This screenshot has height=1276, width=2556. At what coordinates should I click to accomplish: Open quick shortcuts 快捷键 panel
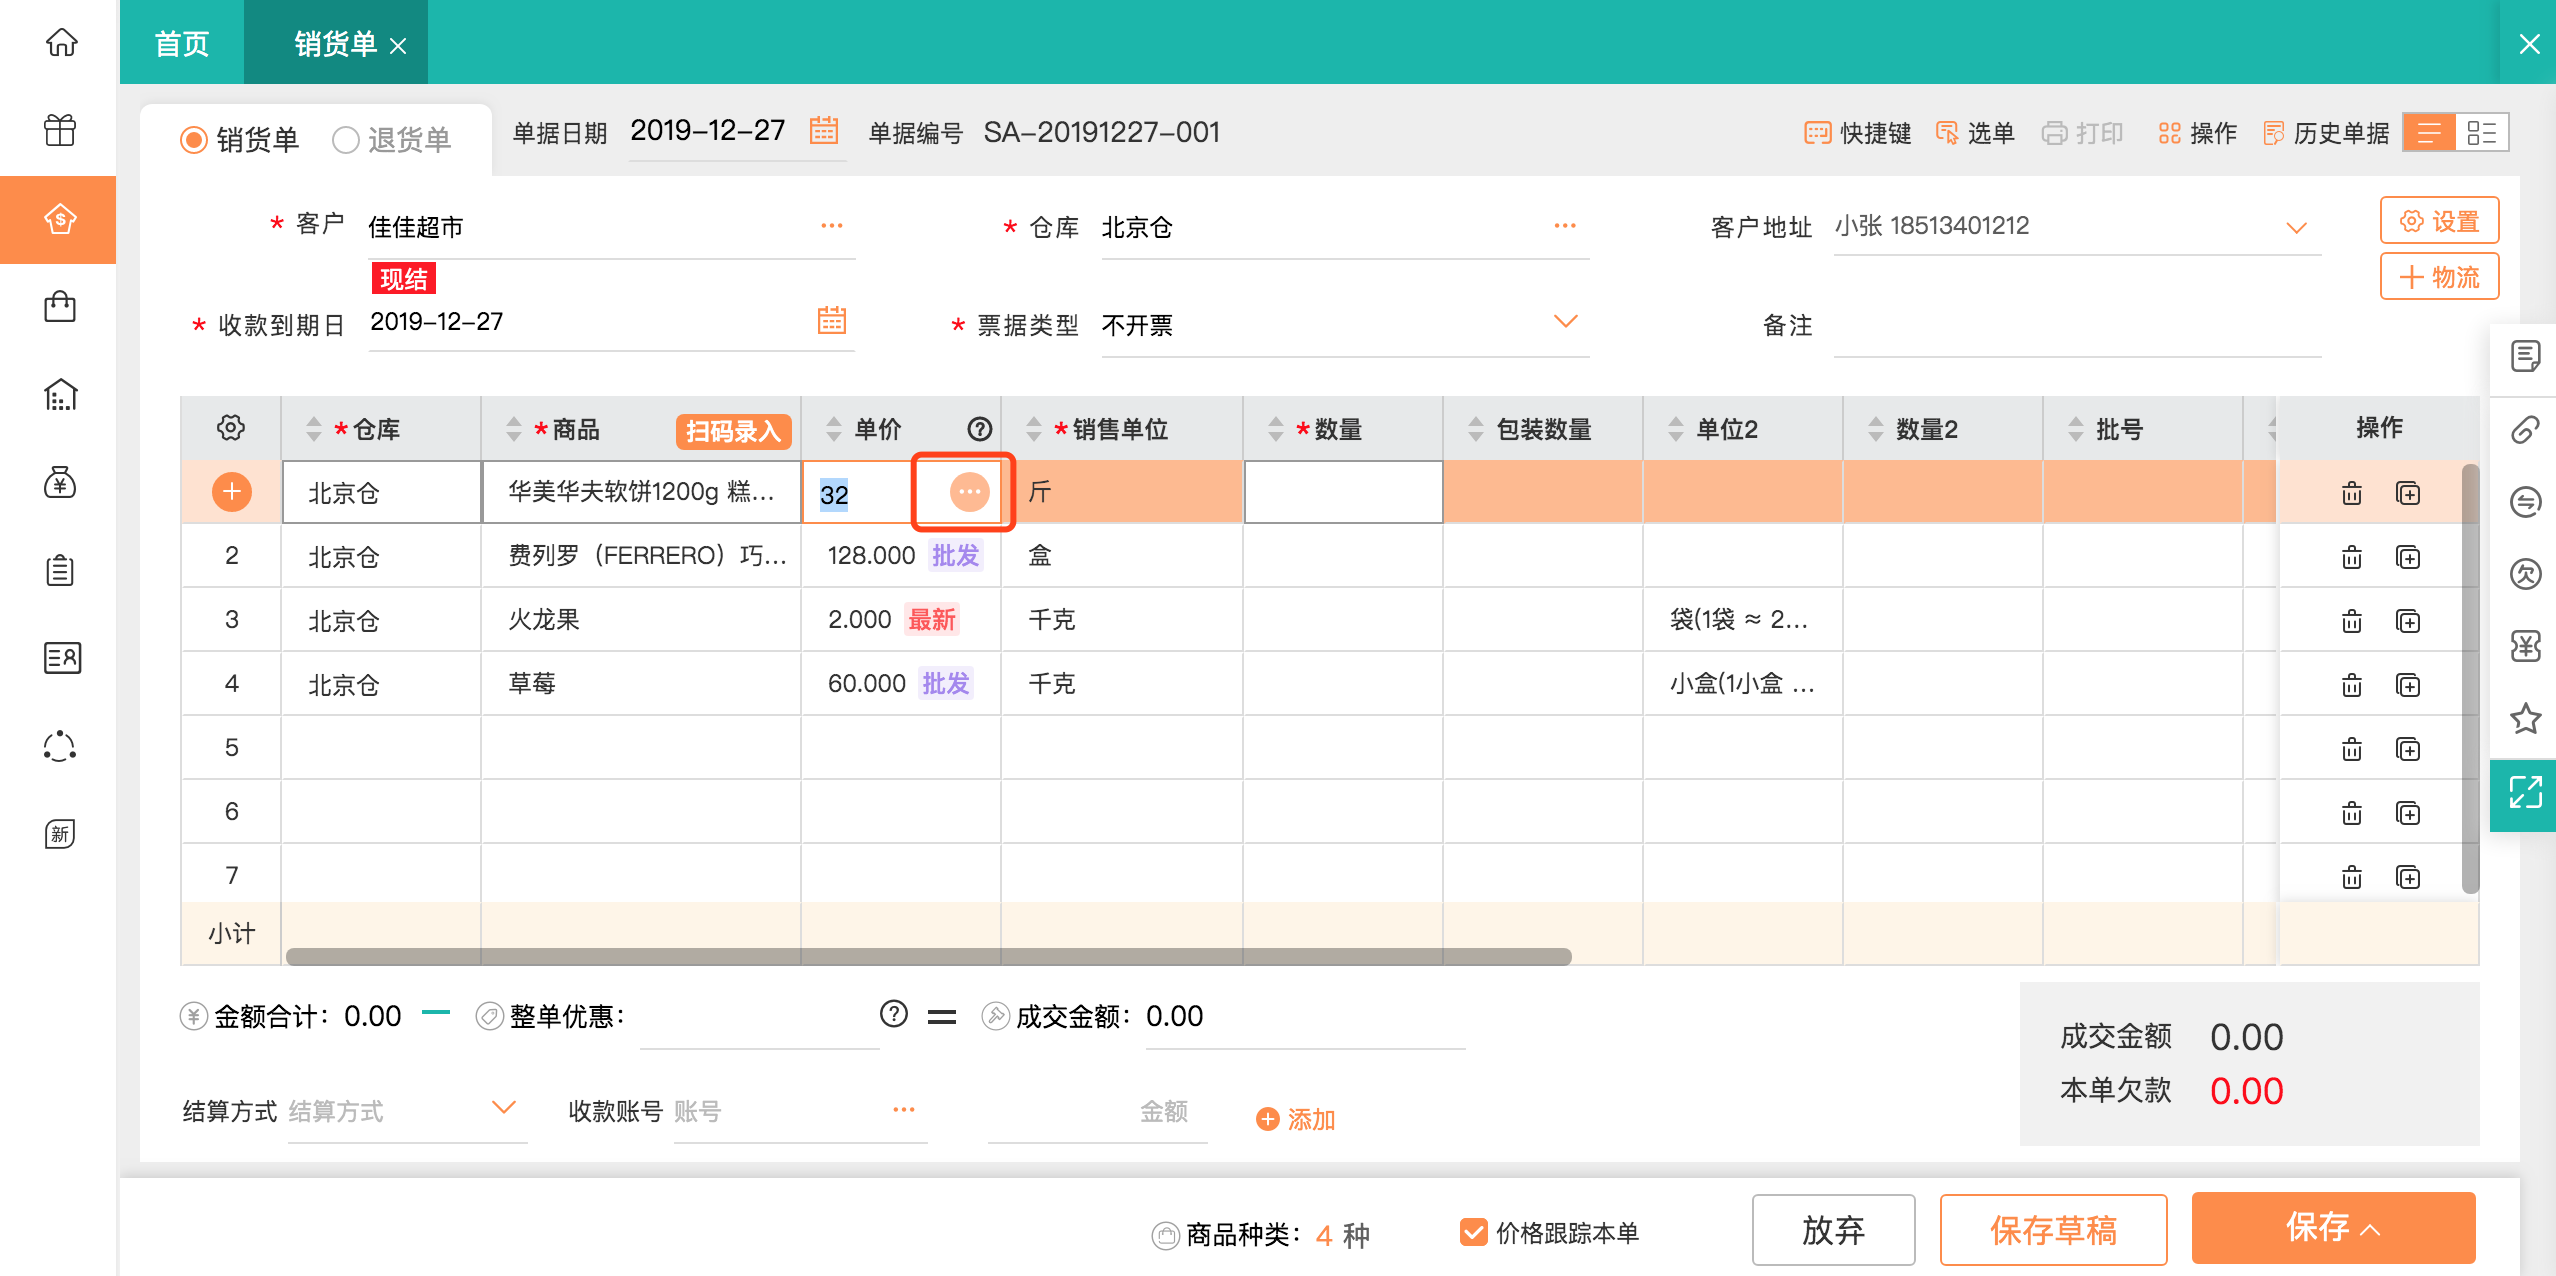coord(1858,134)
